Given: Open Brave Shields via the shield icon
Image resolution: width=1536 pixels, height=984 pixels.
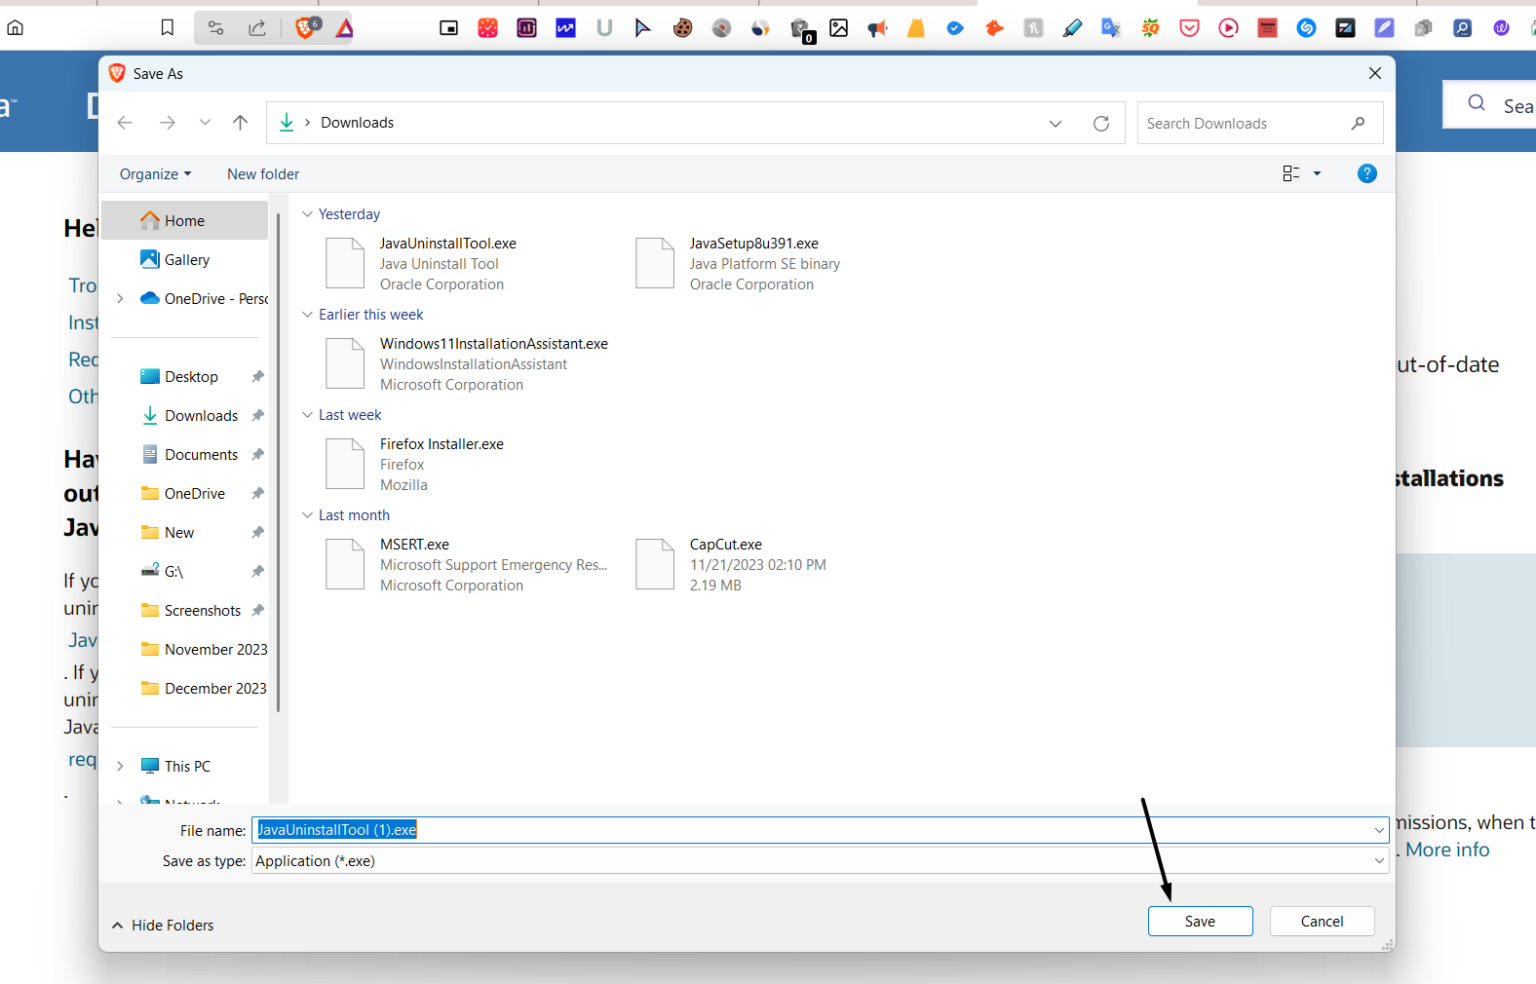Looking at the screenshot, I should [304, 27].
